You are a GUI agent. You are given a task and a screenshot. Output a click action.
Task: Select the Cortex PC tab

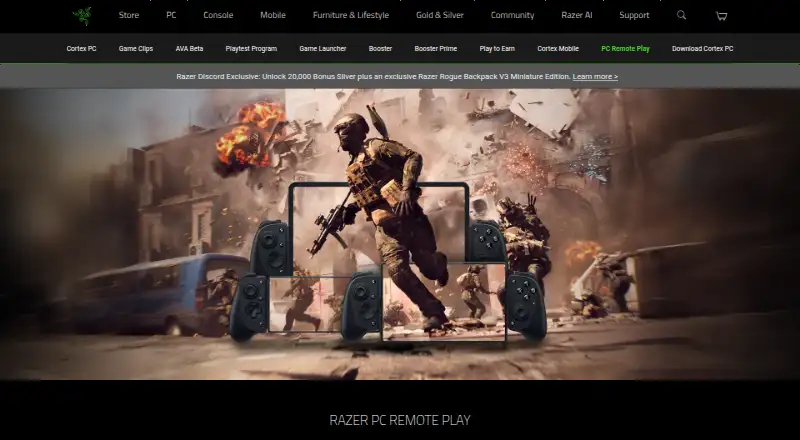81,48
